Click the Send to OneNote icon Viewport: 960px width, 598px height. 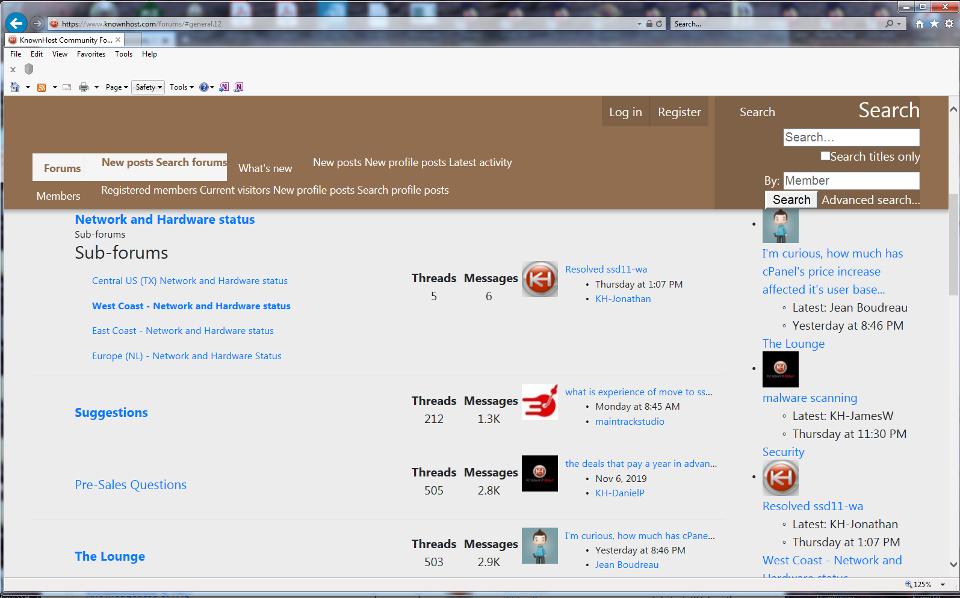[224, 87]
